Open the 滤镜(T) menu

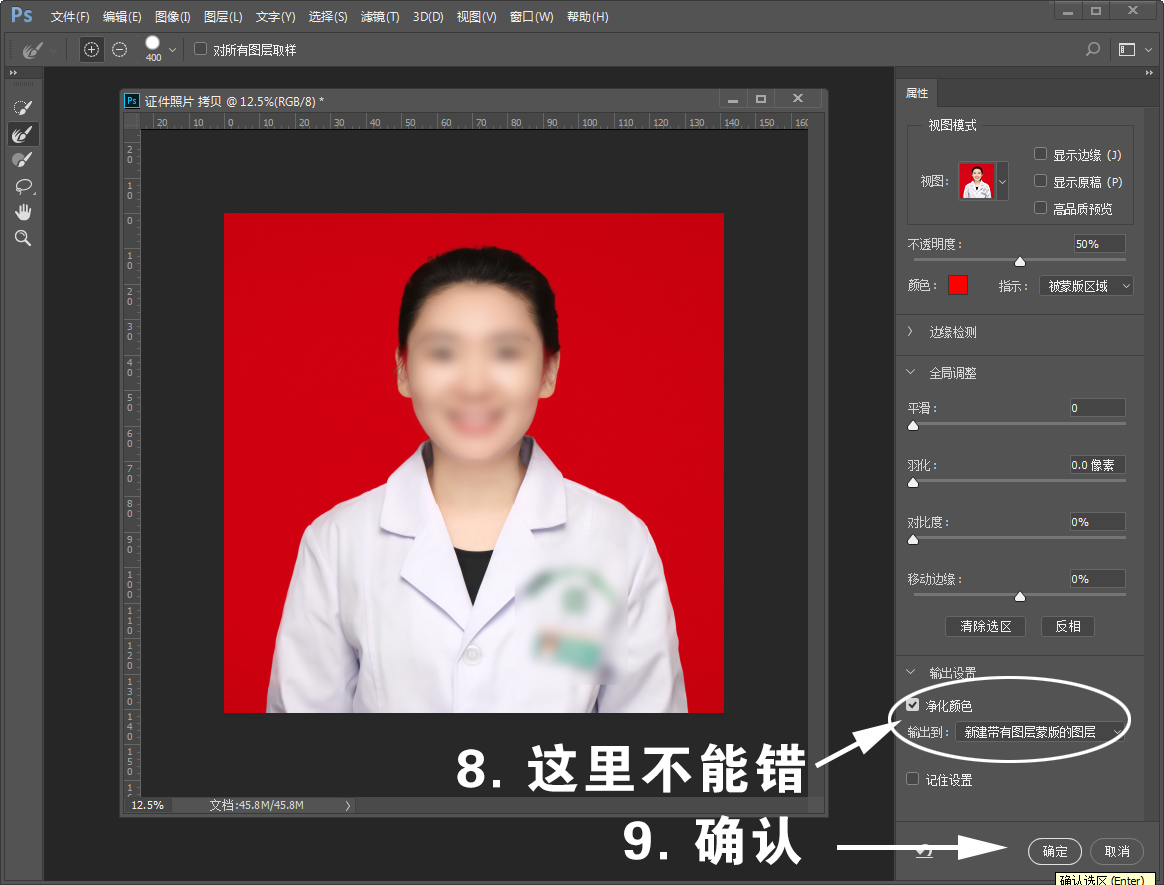click(379, 17)
